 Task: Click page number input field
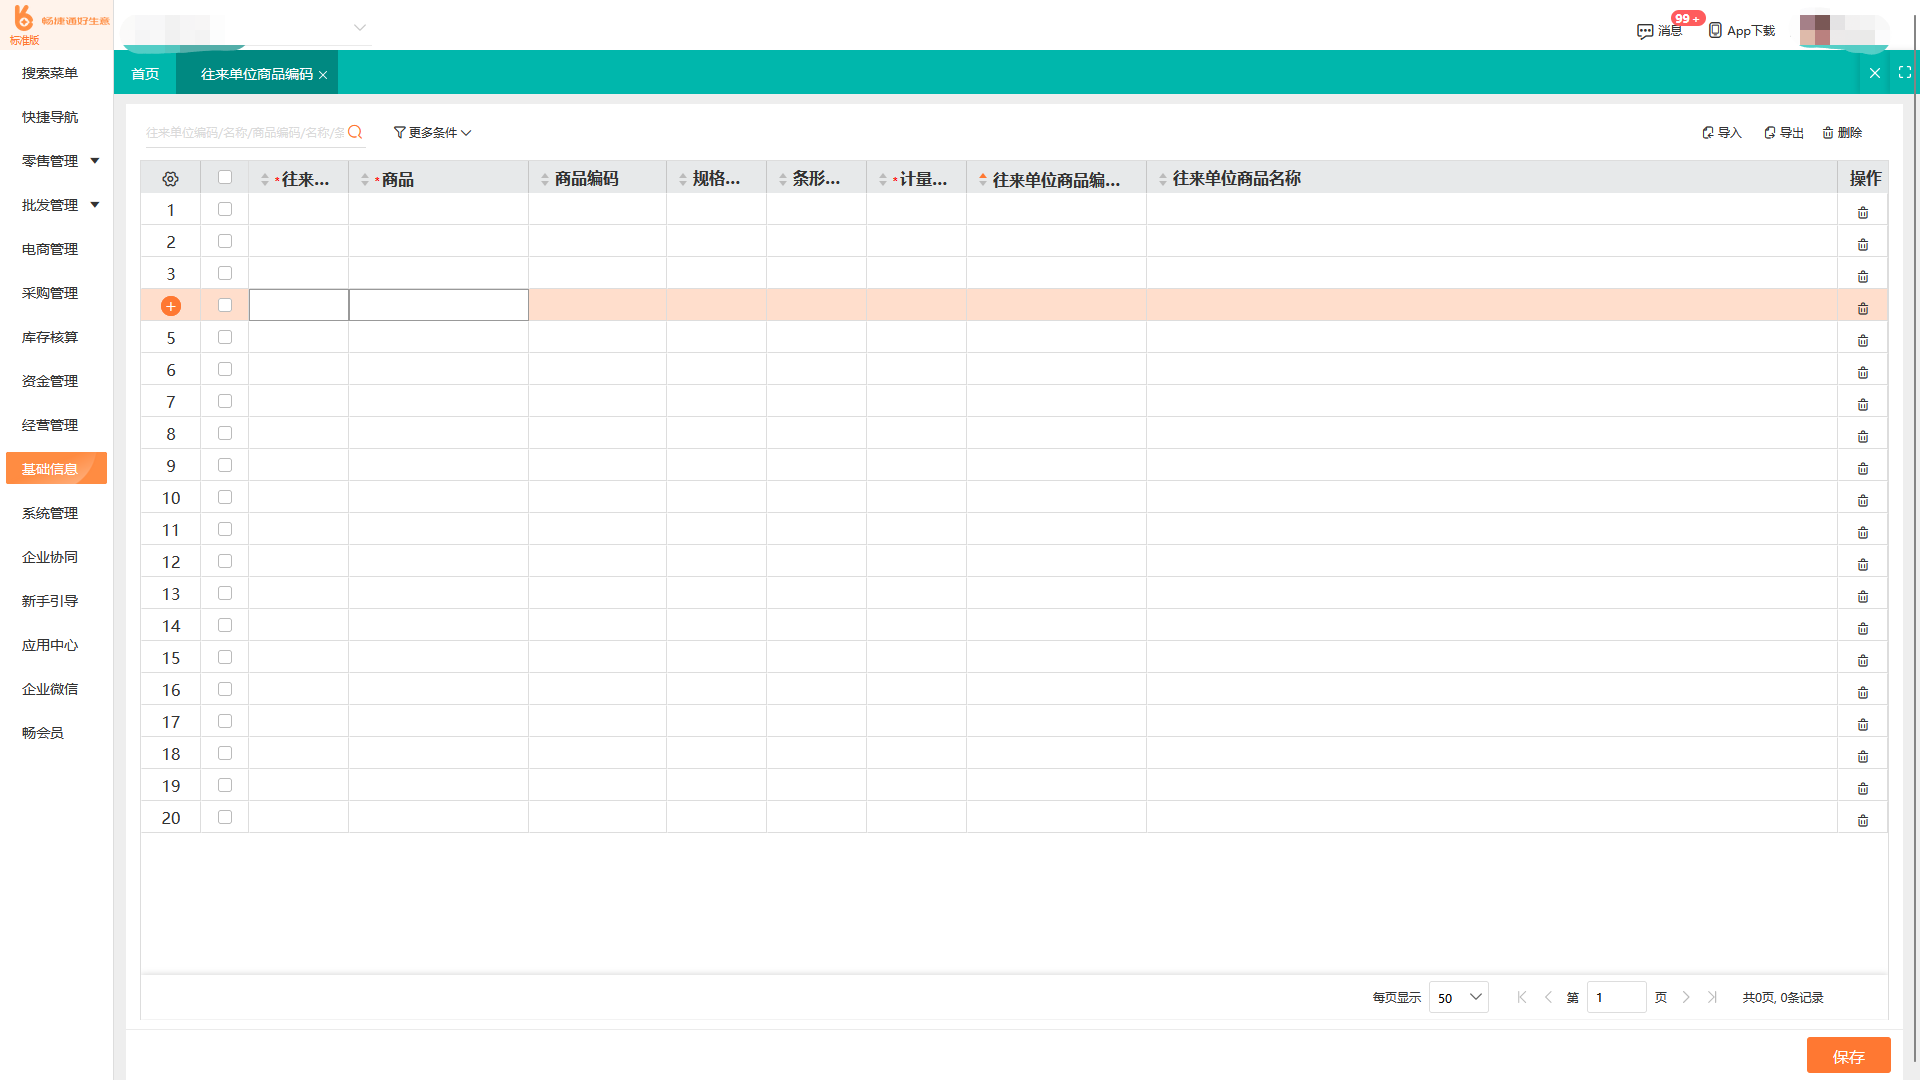coord(1615,997)
